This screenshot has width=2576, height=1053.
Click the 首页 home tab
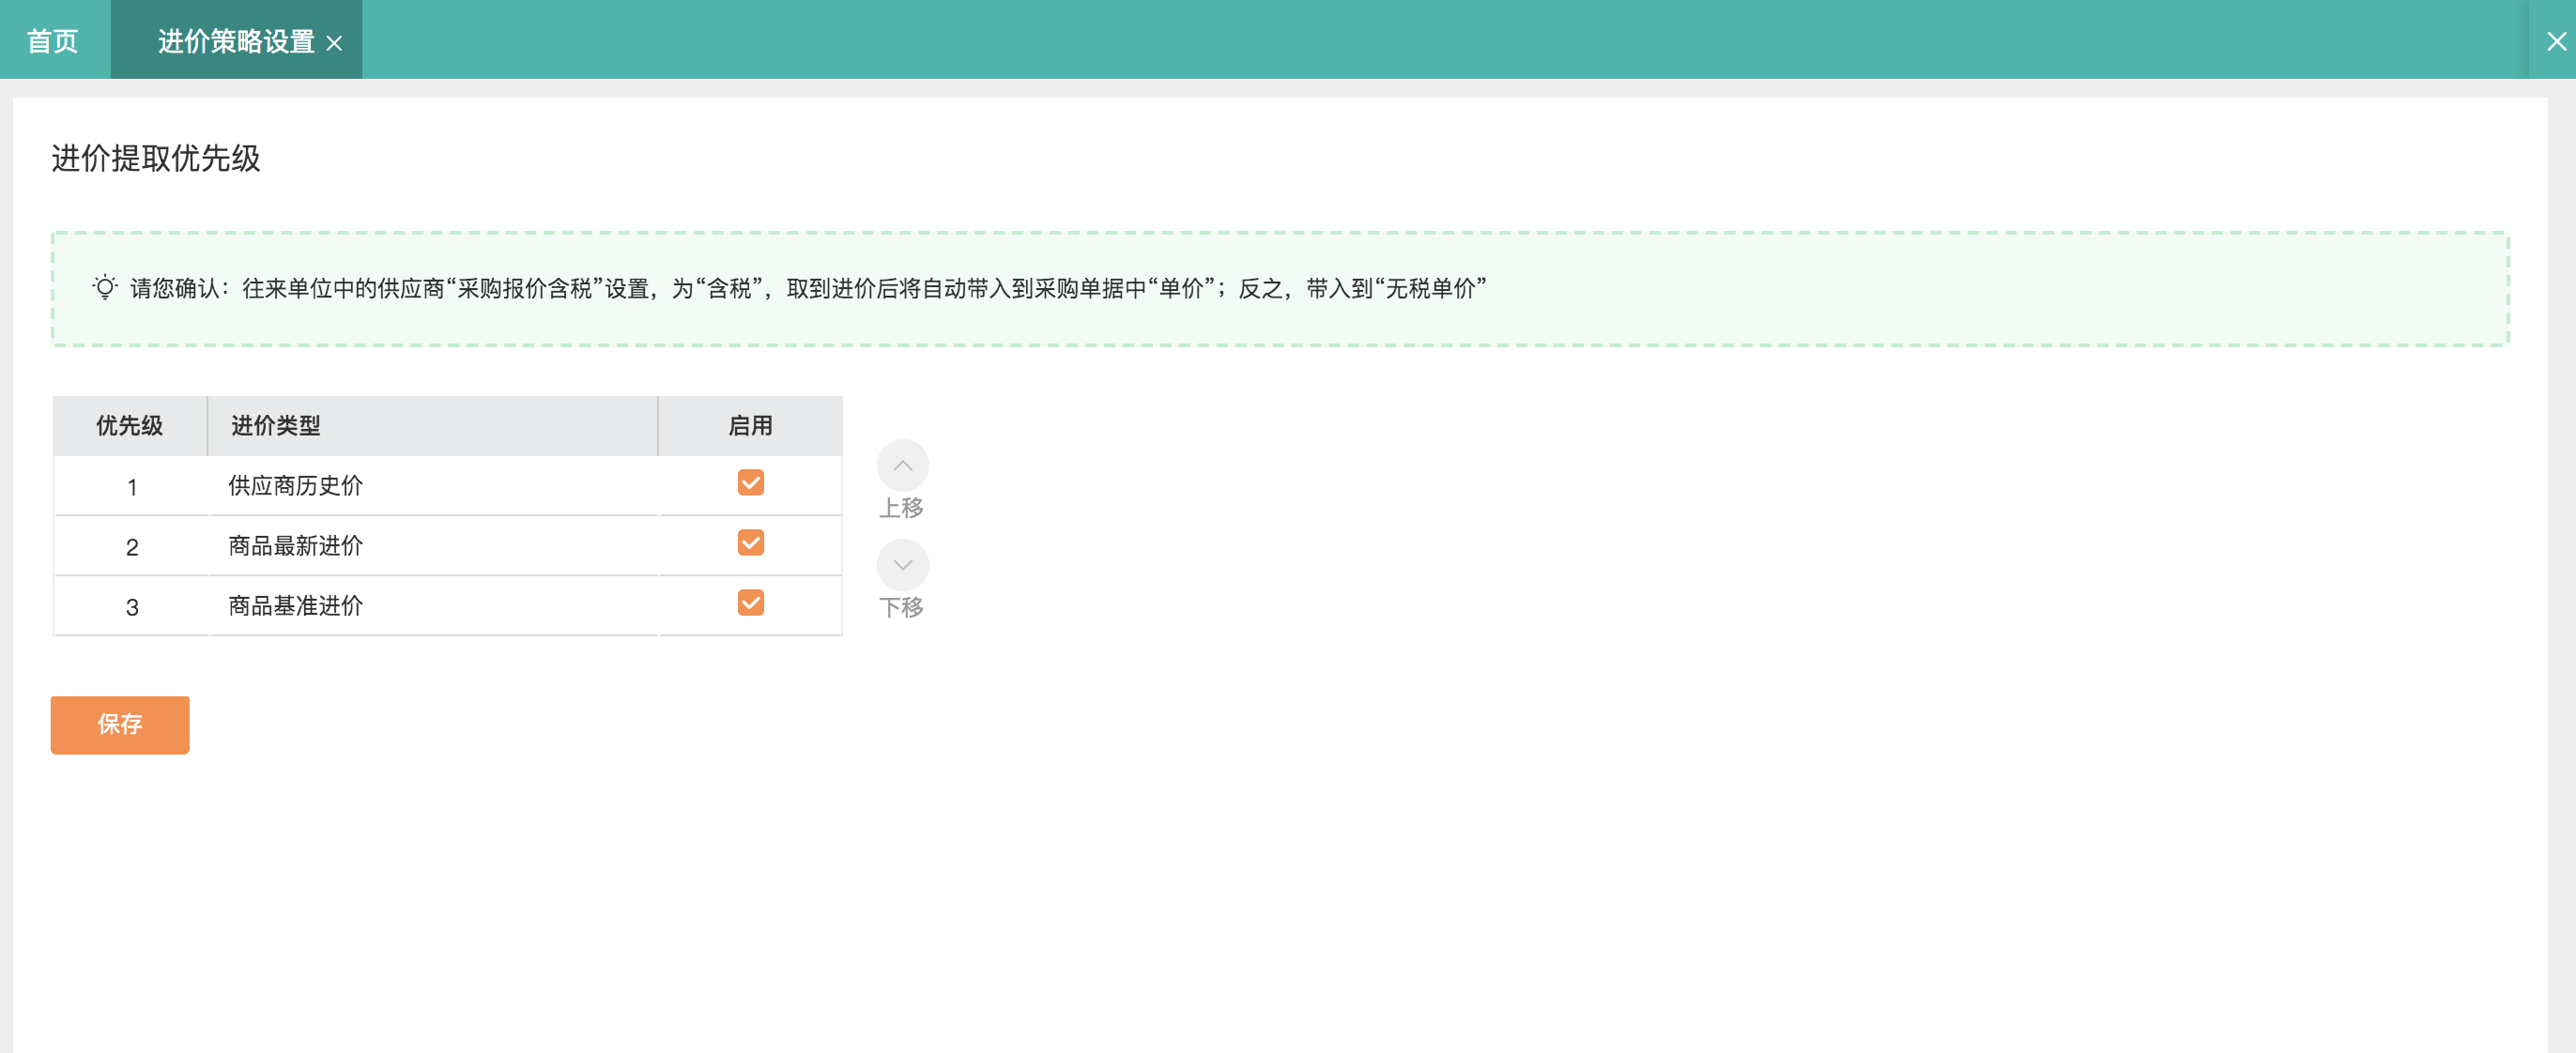pyautogui.click(x=56, y=43)
